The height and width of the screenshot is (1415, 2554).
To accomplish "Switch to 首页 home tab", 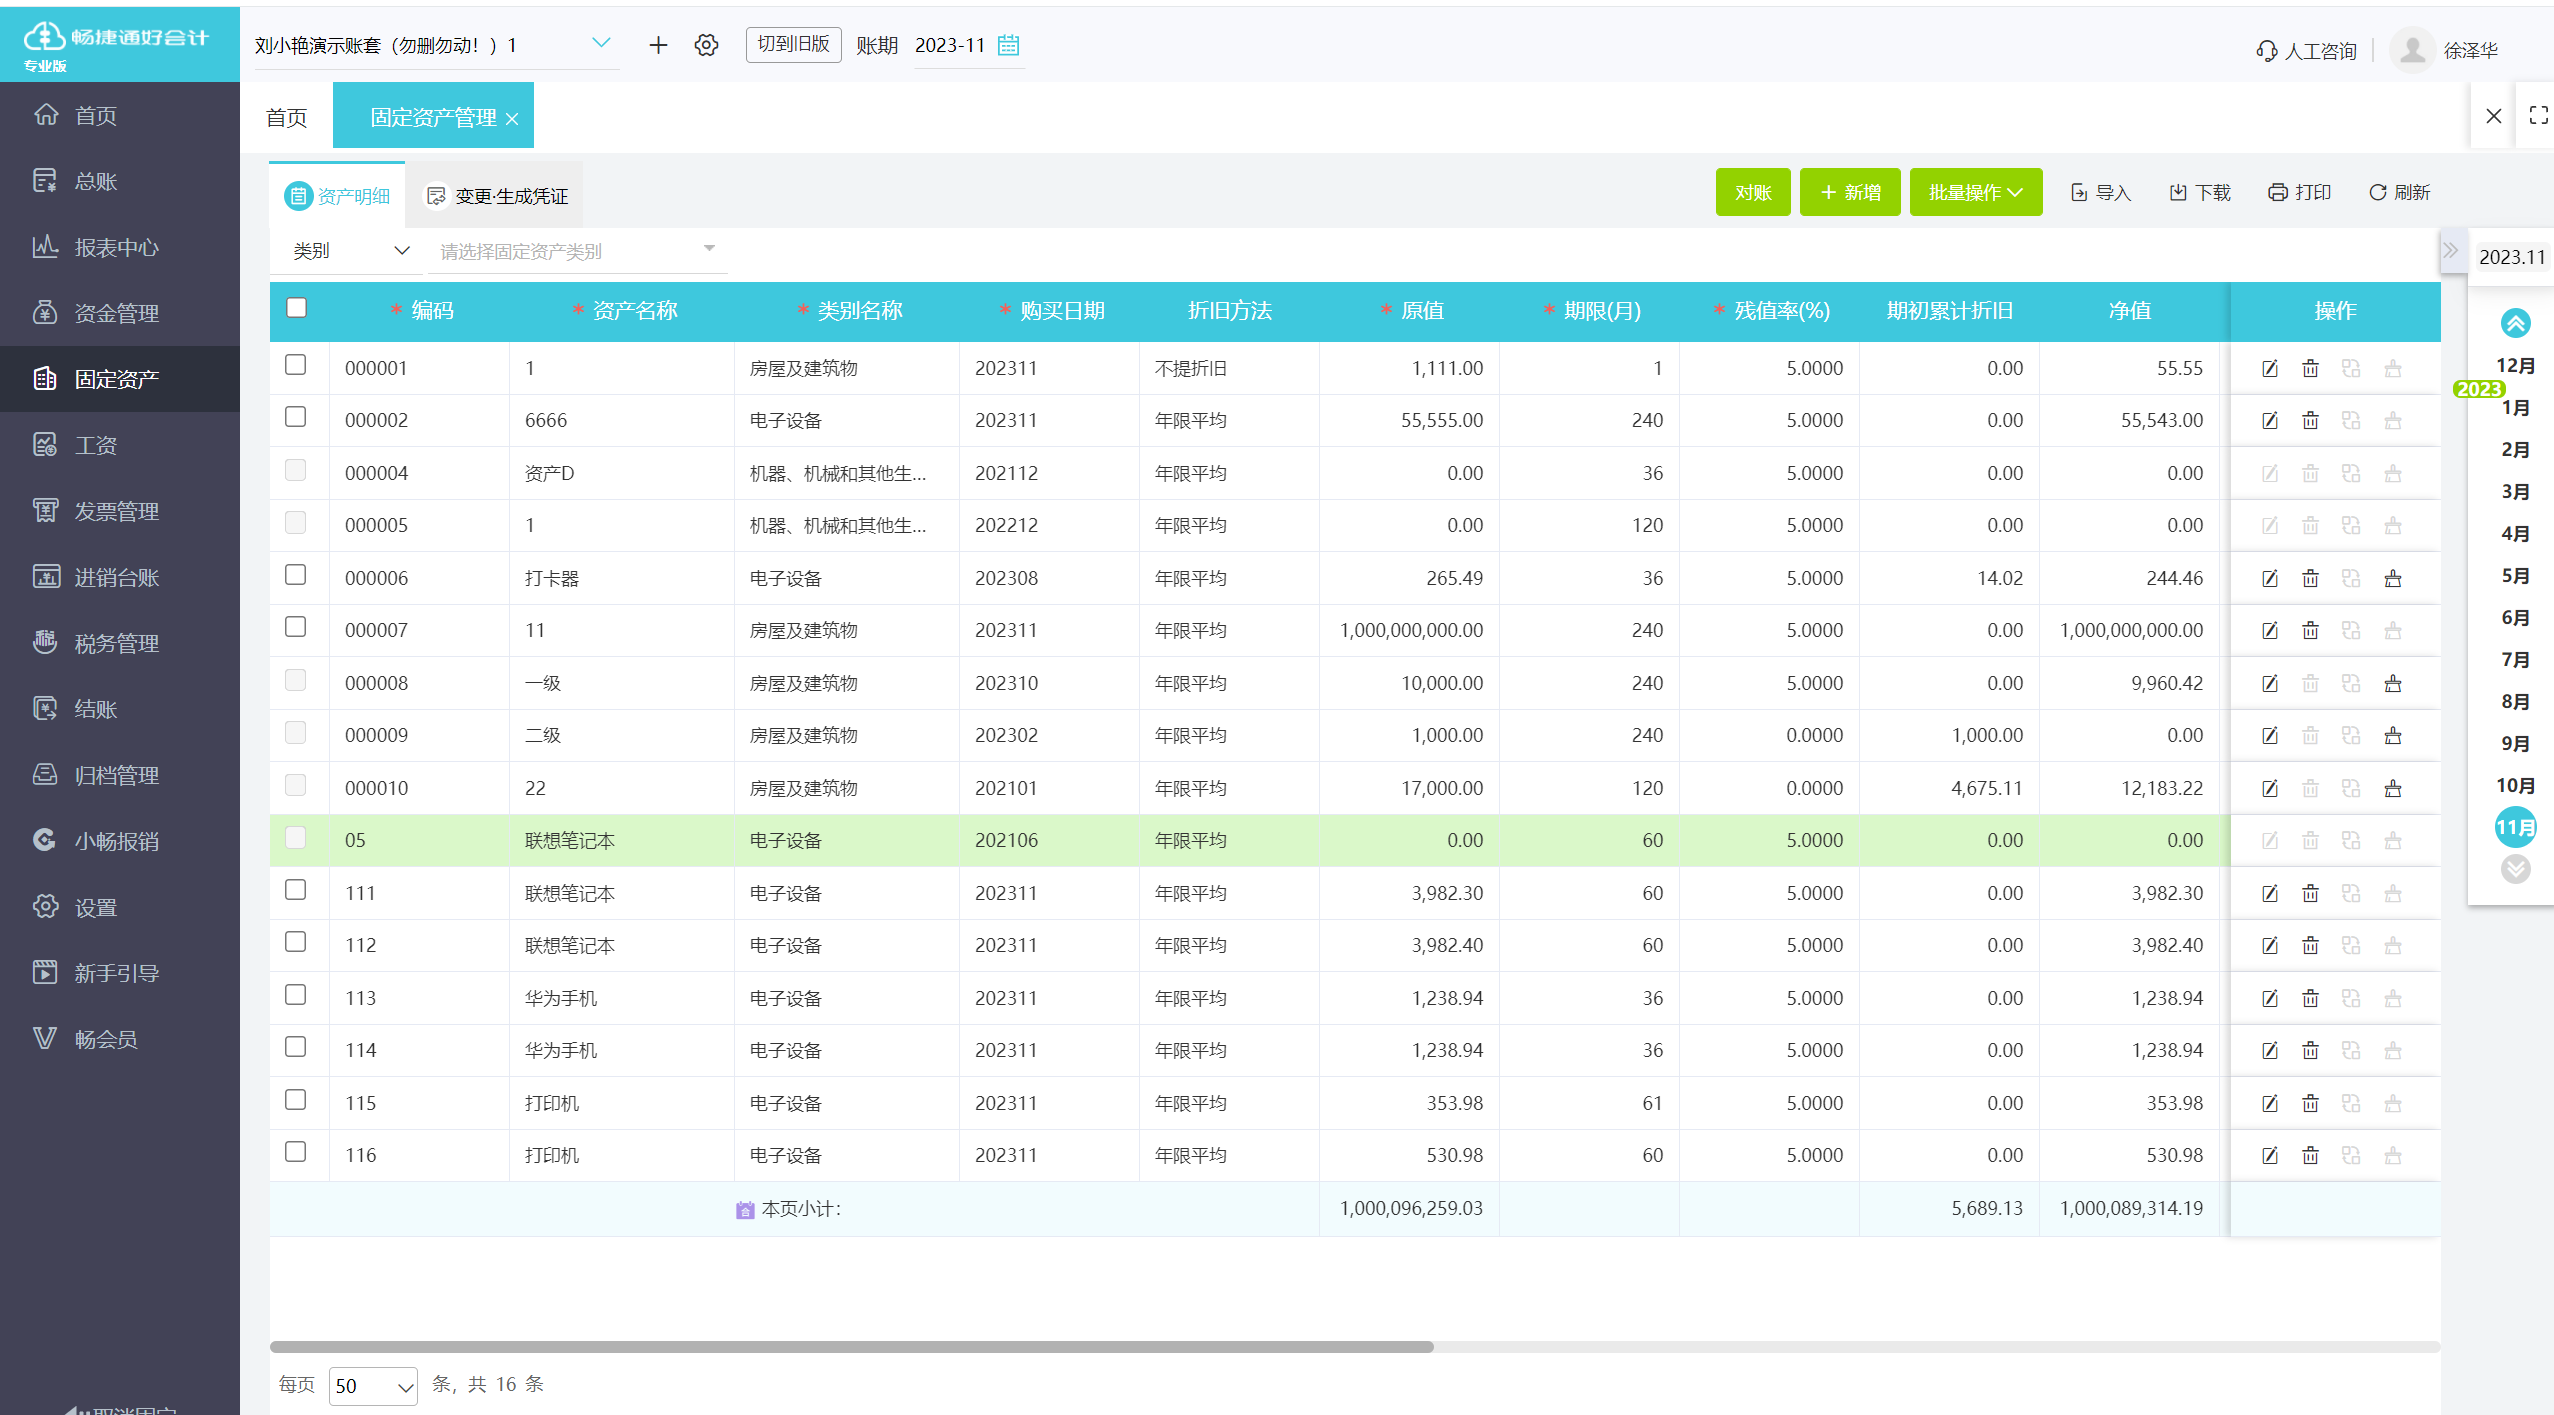I will click(x=287, y=117).
